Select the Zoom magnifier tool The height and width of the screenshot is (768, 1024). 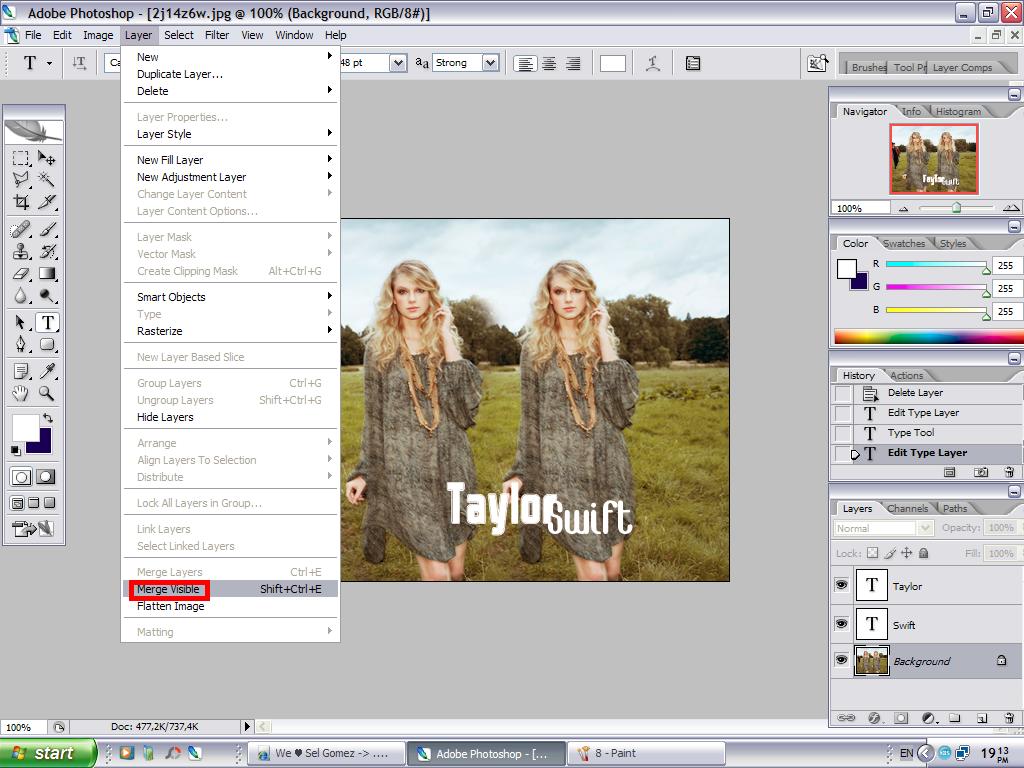click(47, 394)
